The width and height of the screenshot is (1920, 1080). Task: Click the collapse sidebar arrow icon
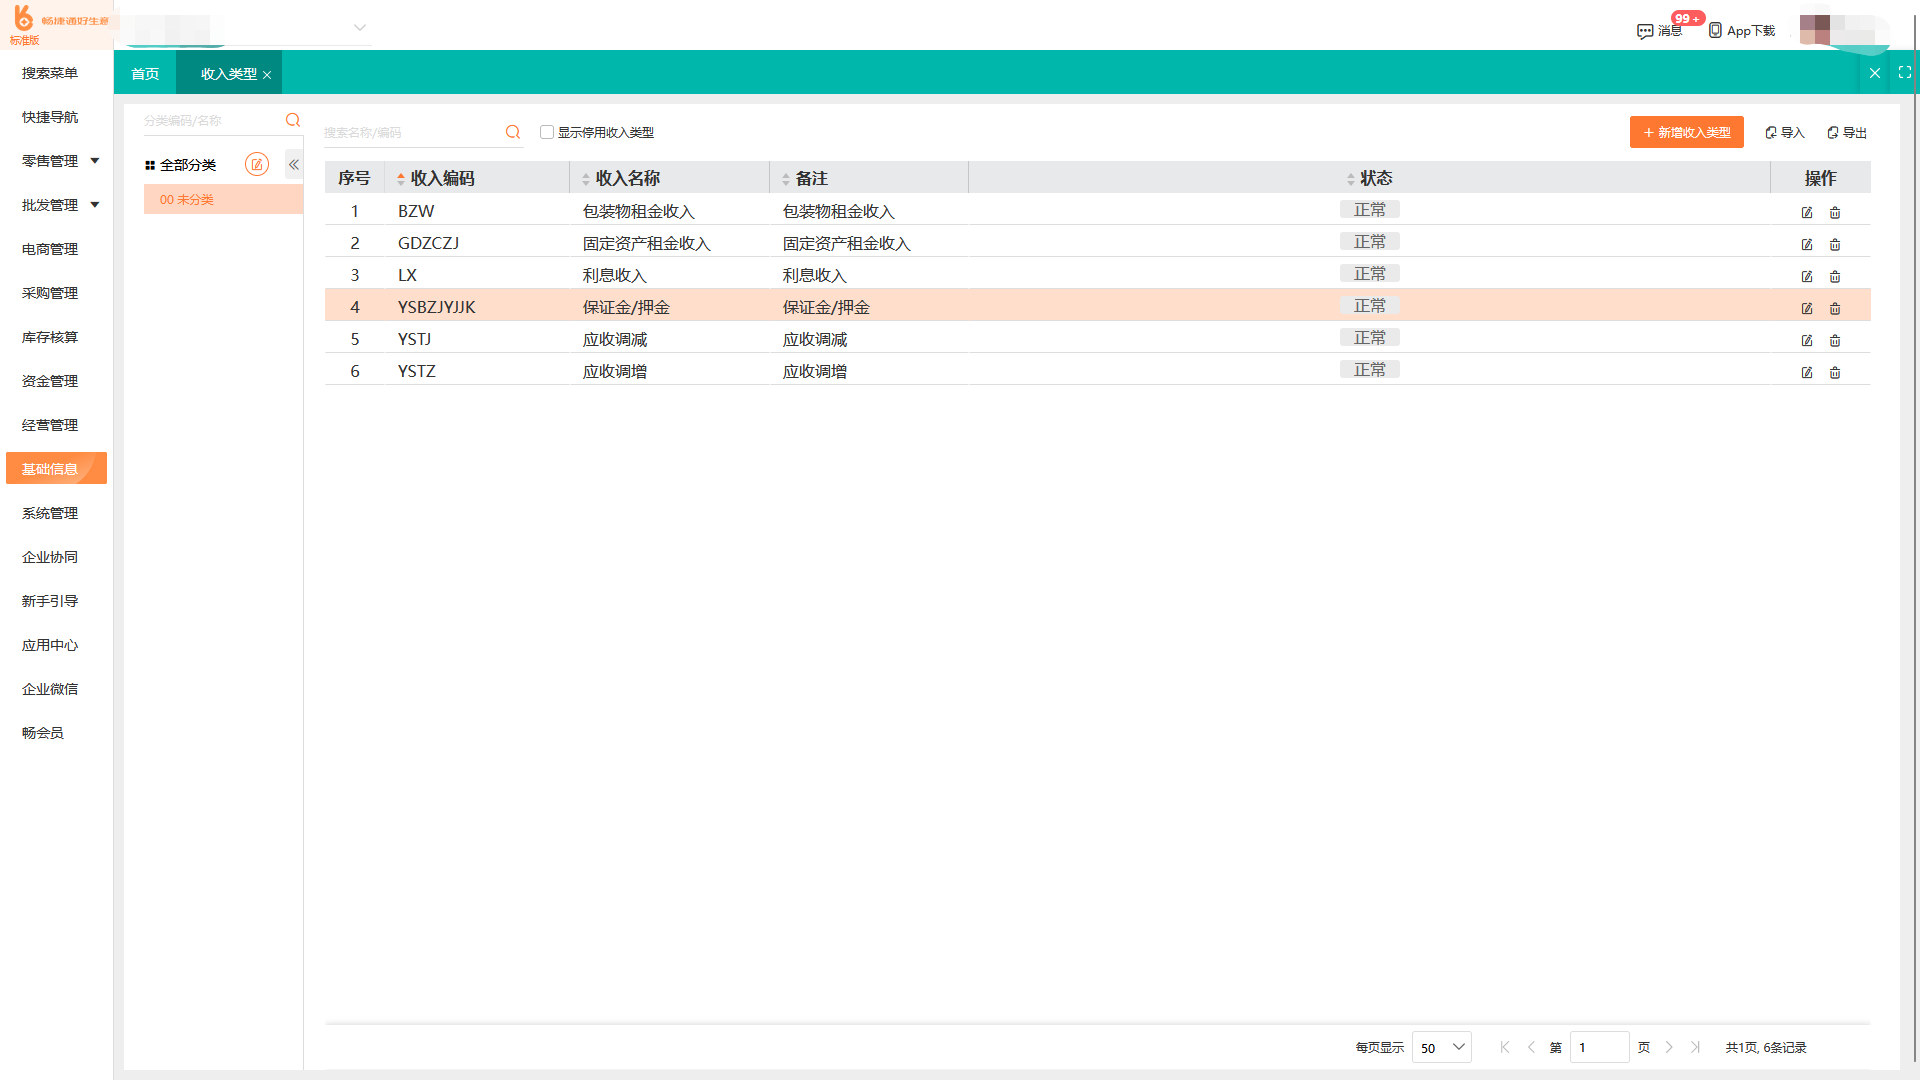[x=295, y=164]
